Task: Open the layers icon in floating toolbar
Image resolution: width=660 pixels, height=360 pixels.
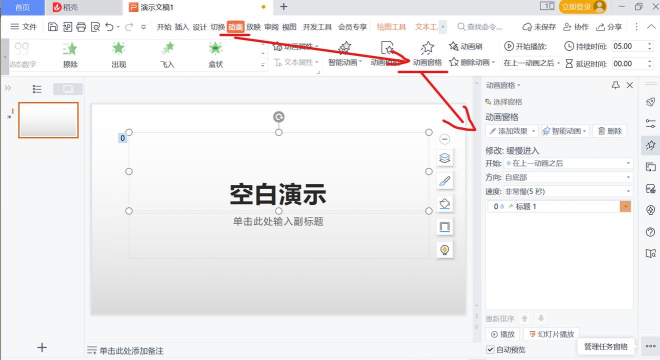Action: (x=444, y=158)
